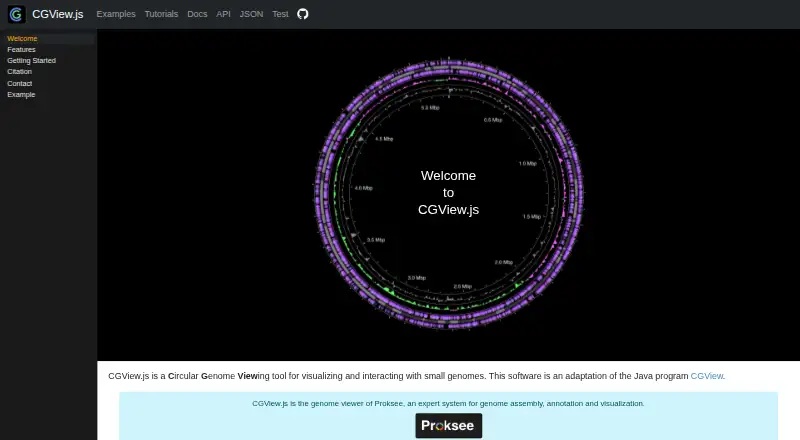Open the JSON navigation item
This screenshot has width=800, height=440.
pyautogui.click(x=252, y=14)
